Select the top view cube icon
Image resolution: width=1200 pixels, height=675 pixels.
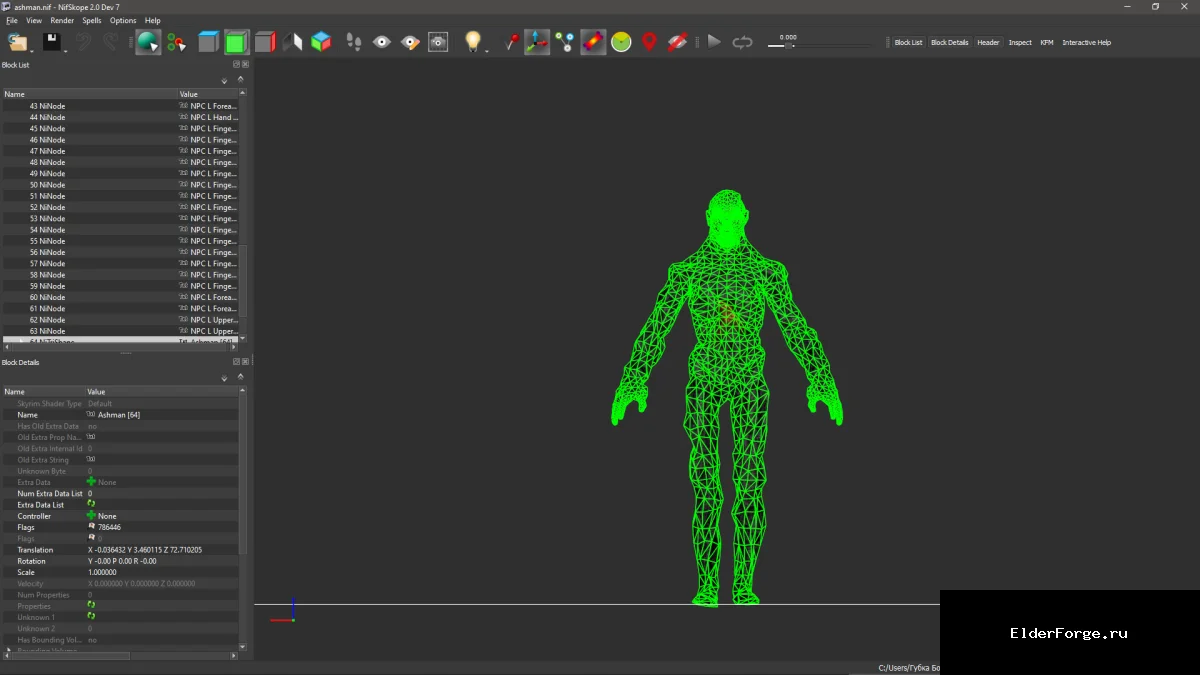[x=208, y=42]
